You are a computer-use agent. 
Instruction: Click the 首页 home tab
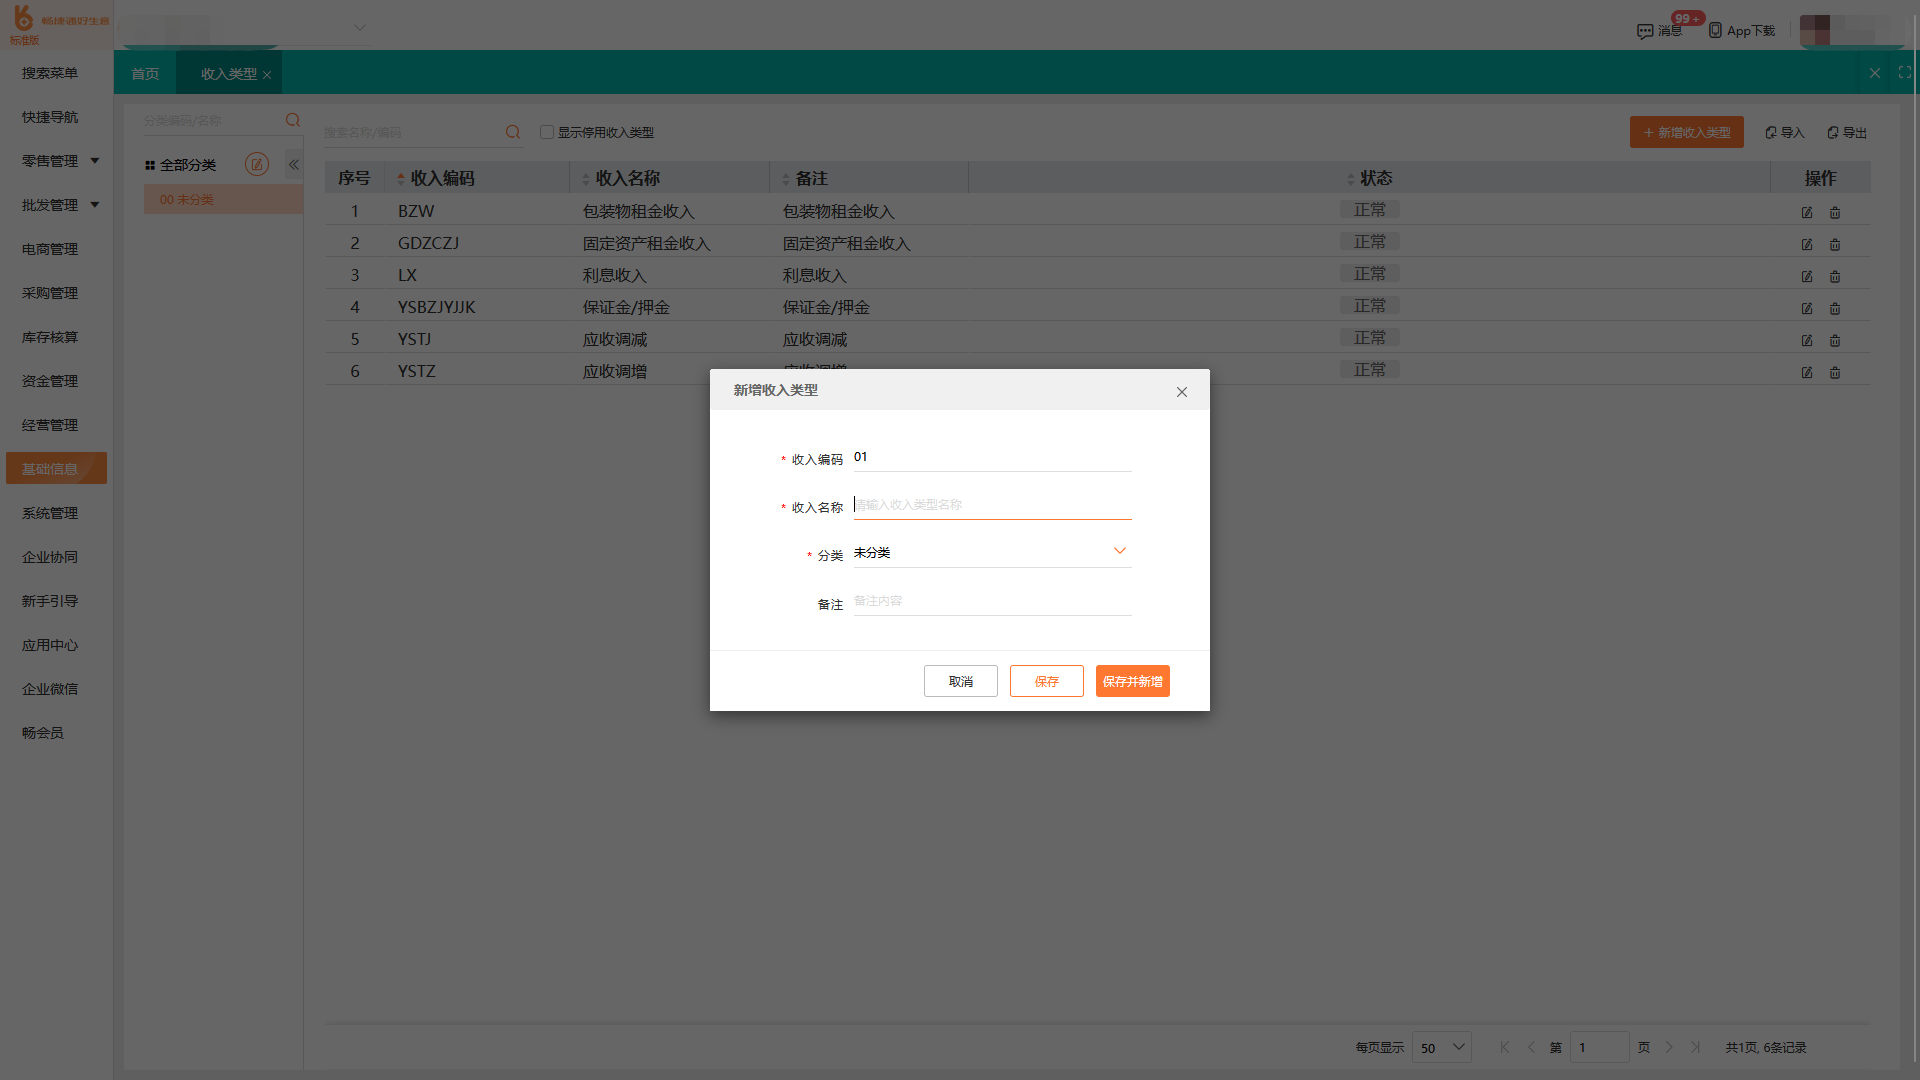[x=145, y=73]
